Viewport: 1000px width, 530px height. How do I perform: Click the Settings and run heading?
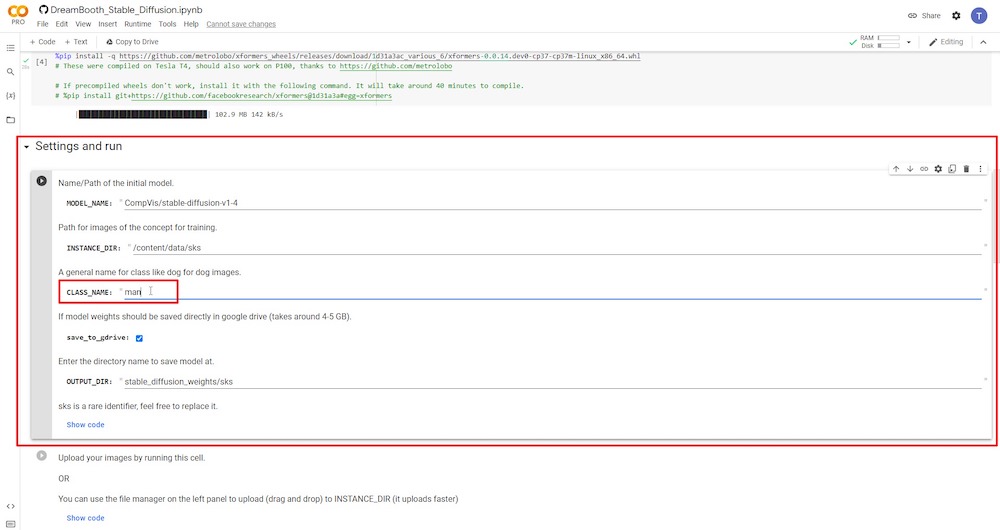78,146
